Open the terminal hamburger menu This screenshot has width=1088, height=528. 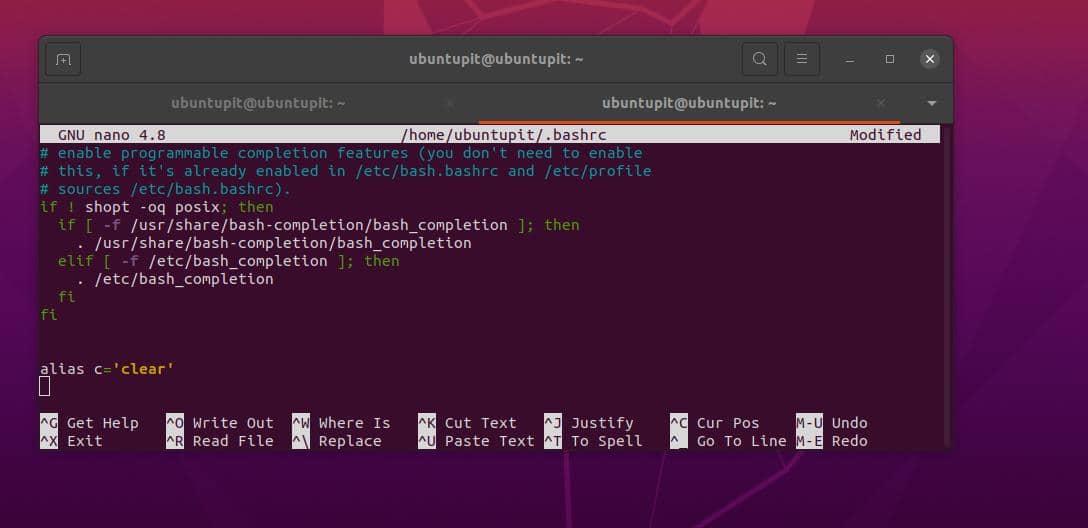pos(802,59)
